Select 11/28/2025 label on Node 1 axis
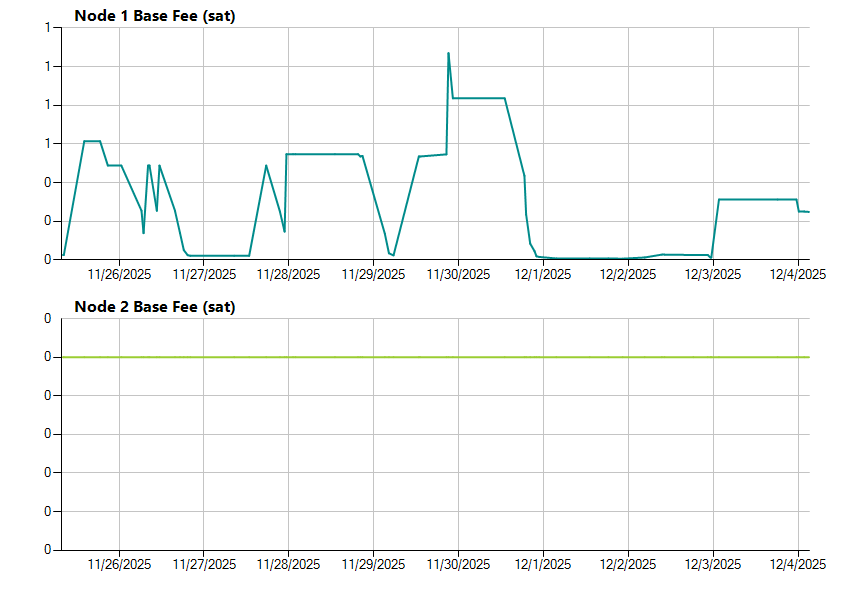The image size is (860, 600). coord(289,274)
